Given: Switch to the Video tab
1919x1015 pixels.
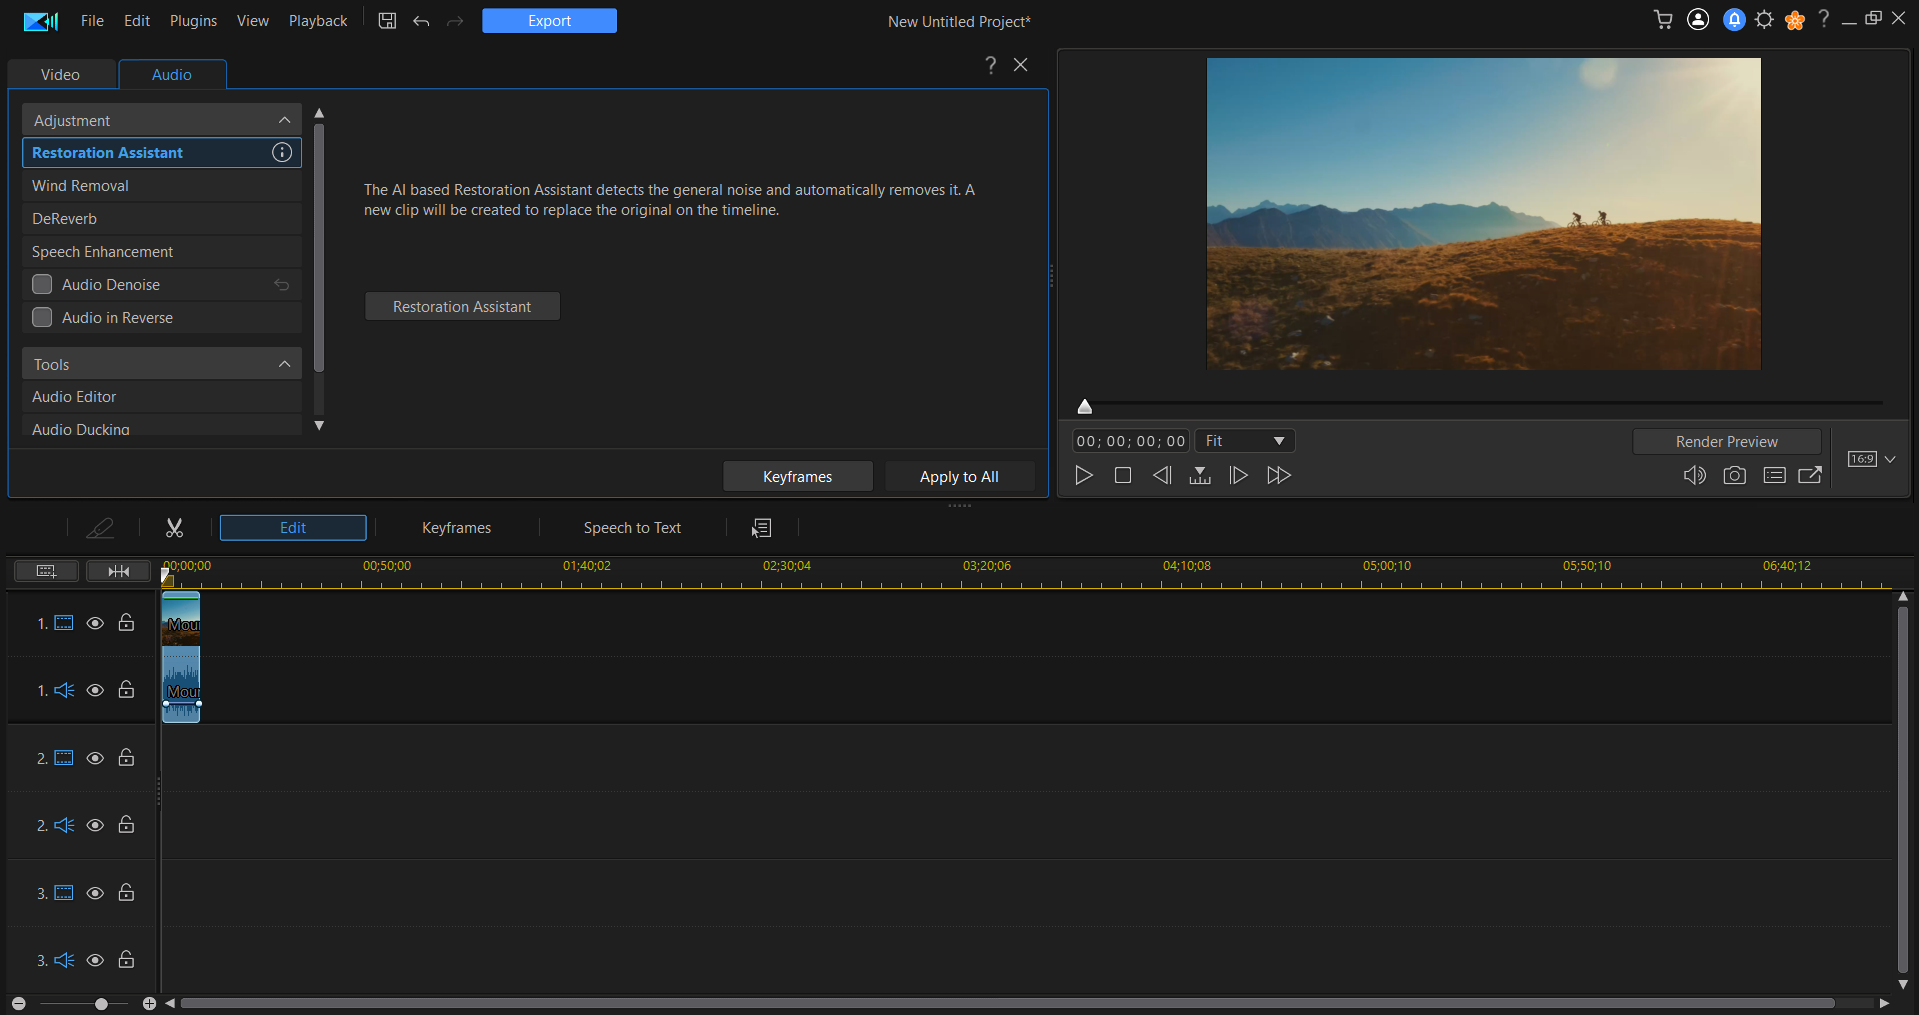Looking at the screenshot, I should 60,73.
